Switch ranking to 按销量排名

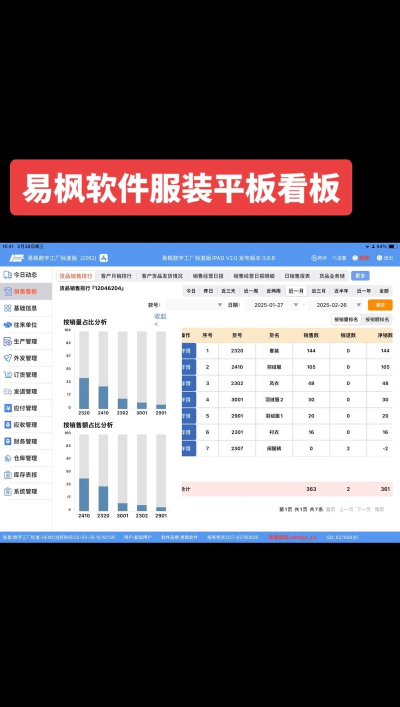point(346,319)
